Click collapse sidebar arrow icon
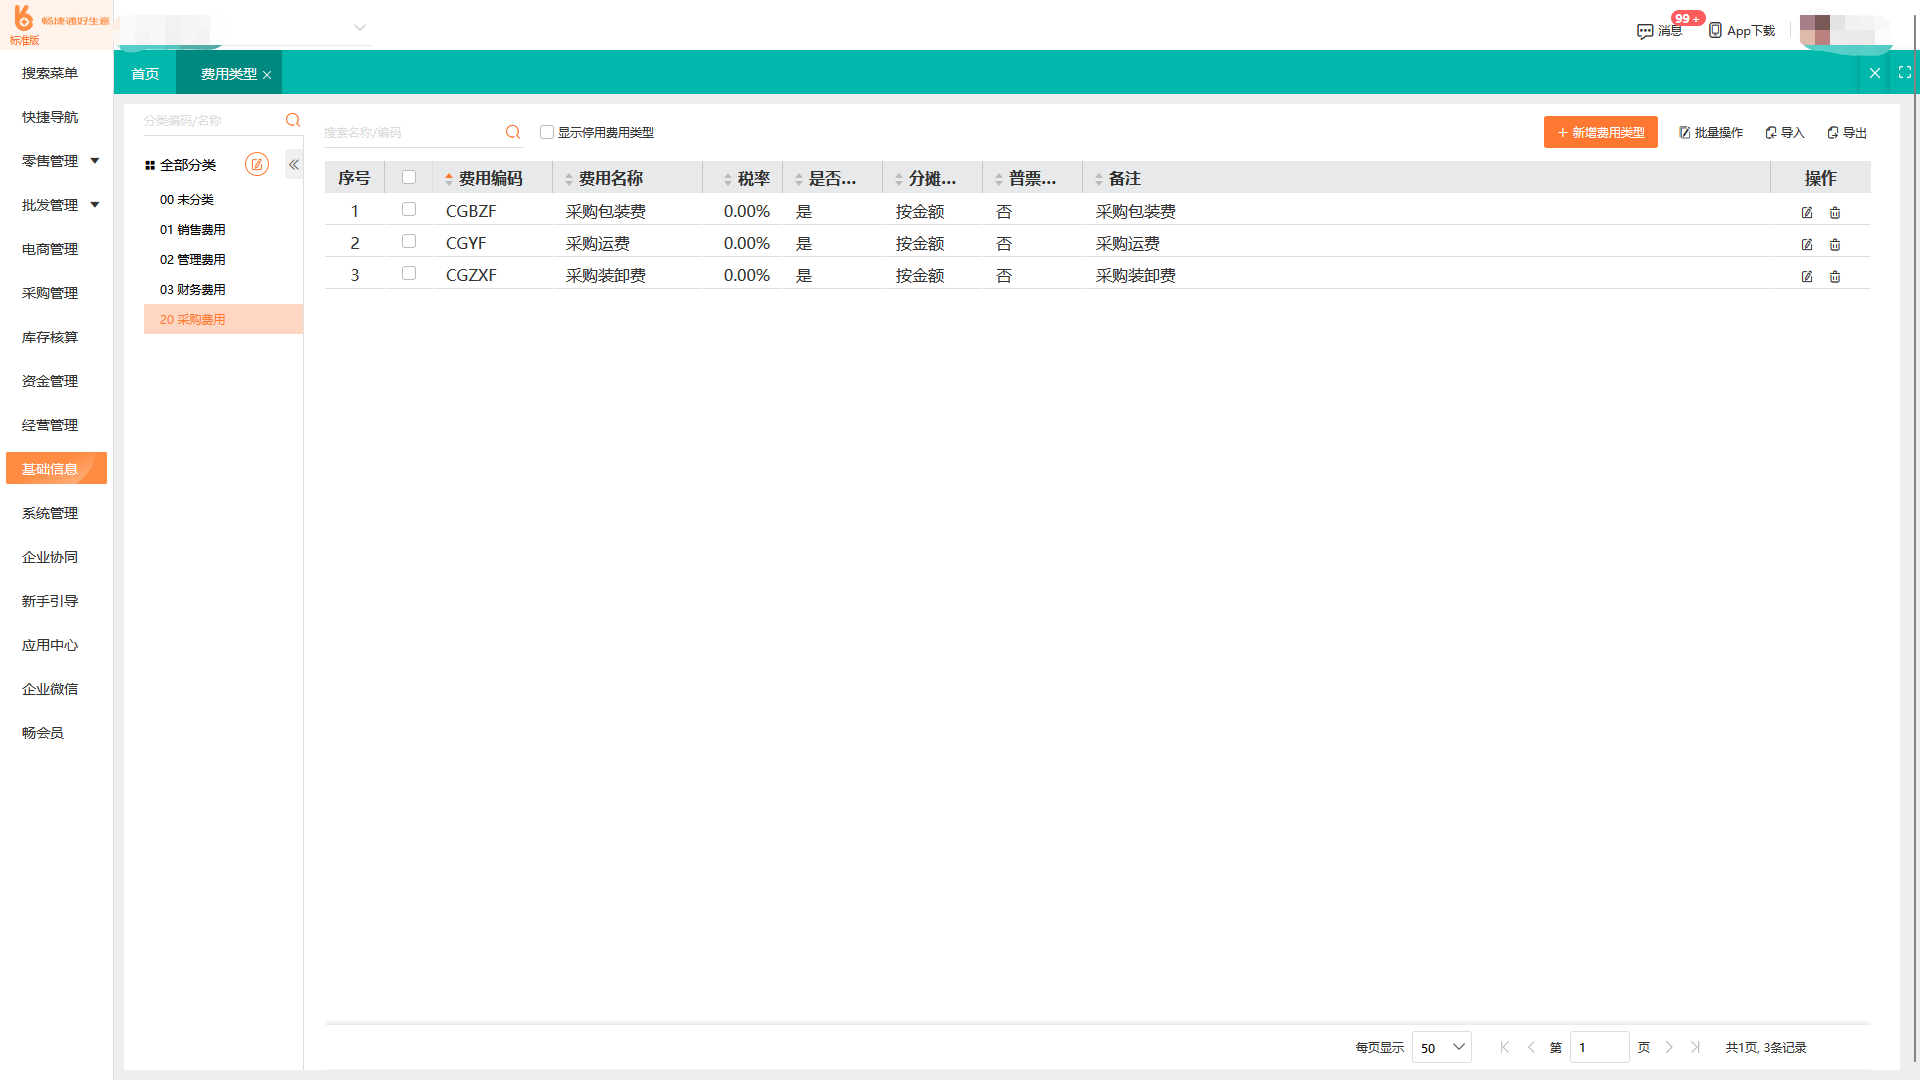Image resolution: width=1920 pixels, height=1080 pixels. (x=294, y=164)
